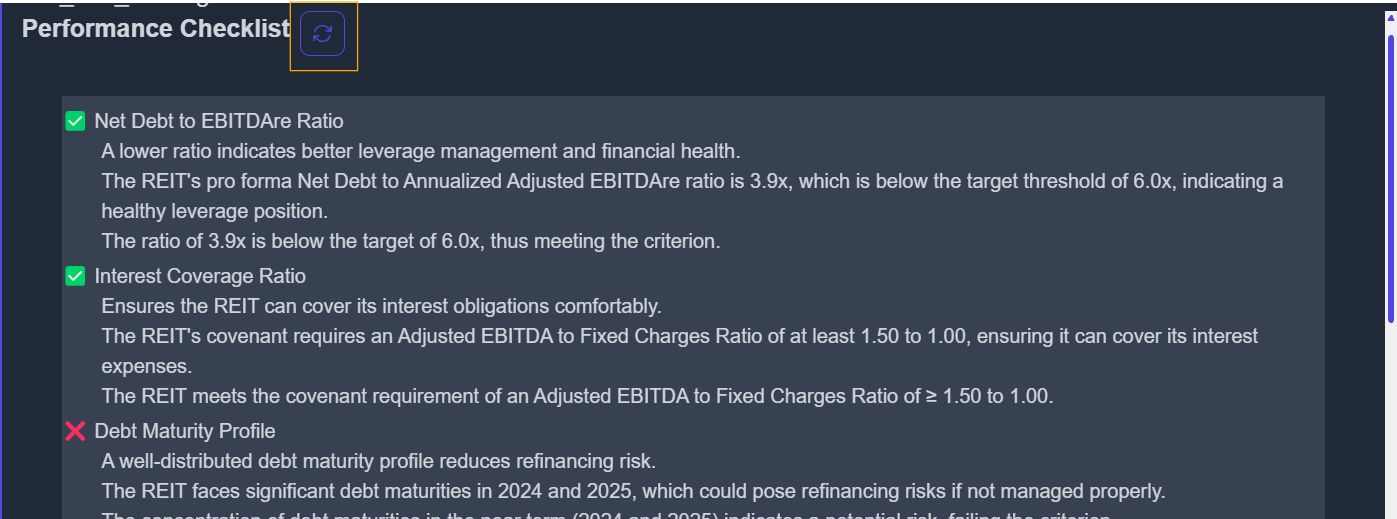Click the refresh icon beside Performance Checklist
Screen dimensions: 1397x519
[322, 34]
